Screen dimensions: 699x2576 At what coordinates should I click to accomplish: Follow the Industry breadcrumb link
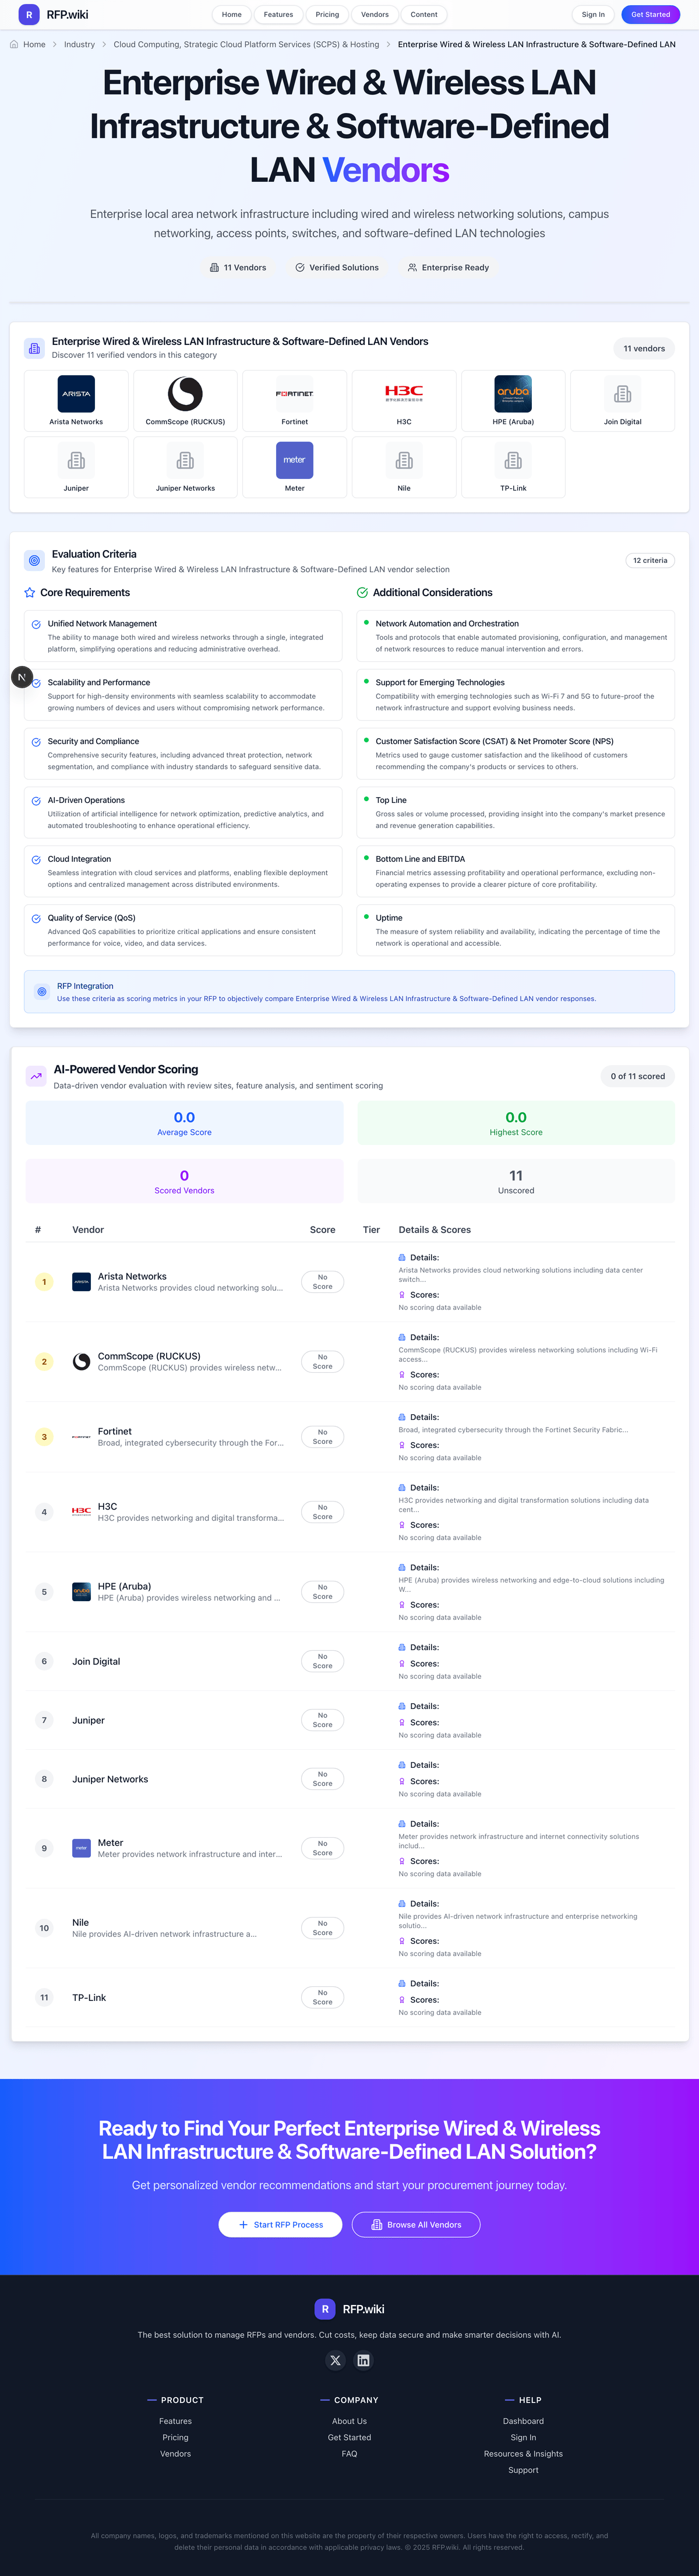point(79,44)
